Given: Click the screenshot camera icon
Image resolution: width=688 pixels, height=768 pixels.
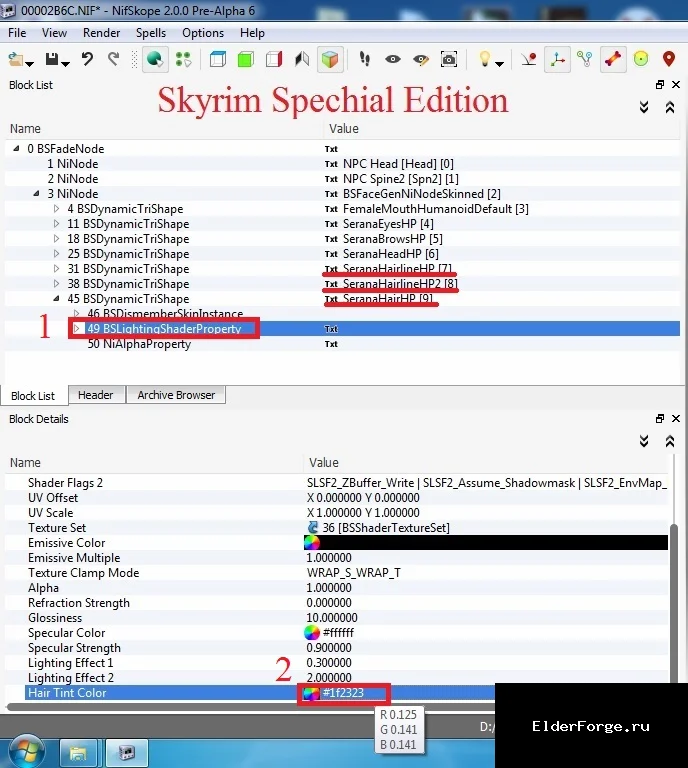Looking at the screenshot, I should [x=449, y=60].
